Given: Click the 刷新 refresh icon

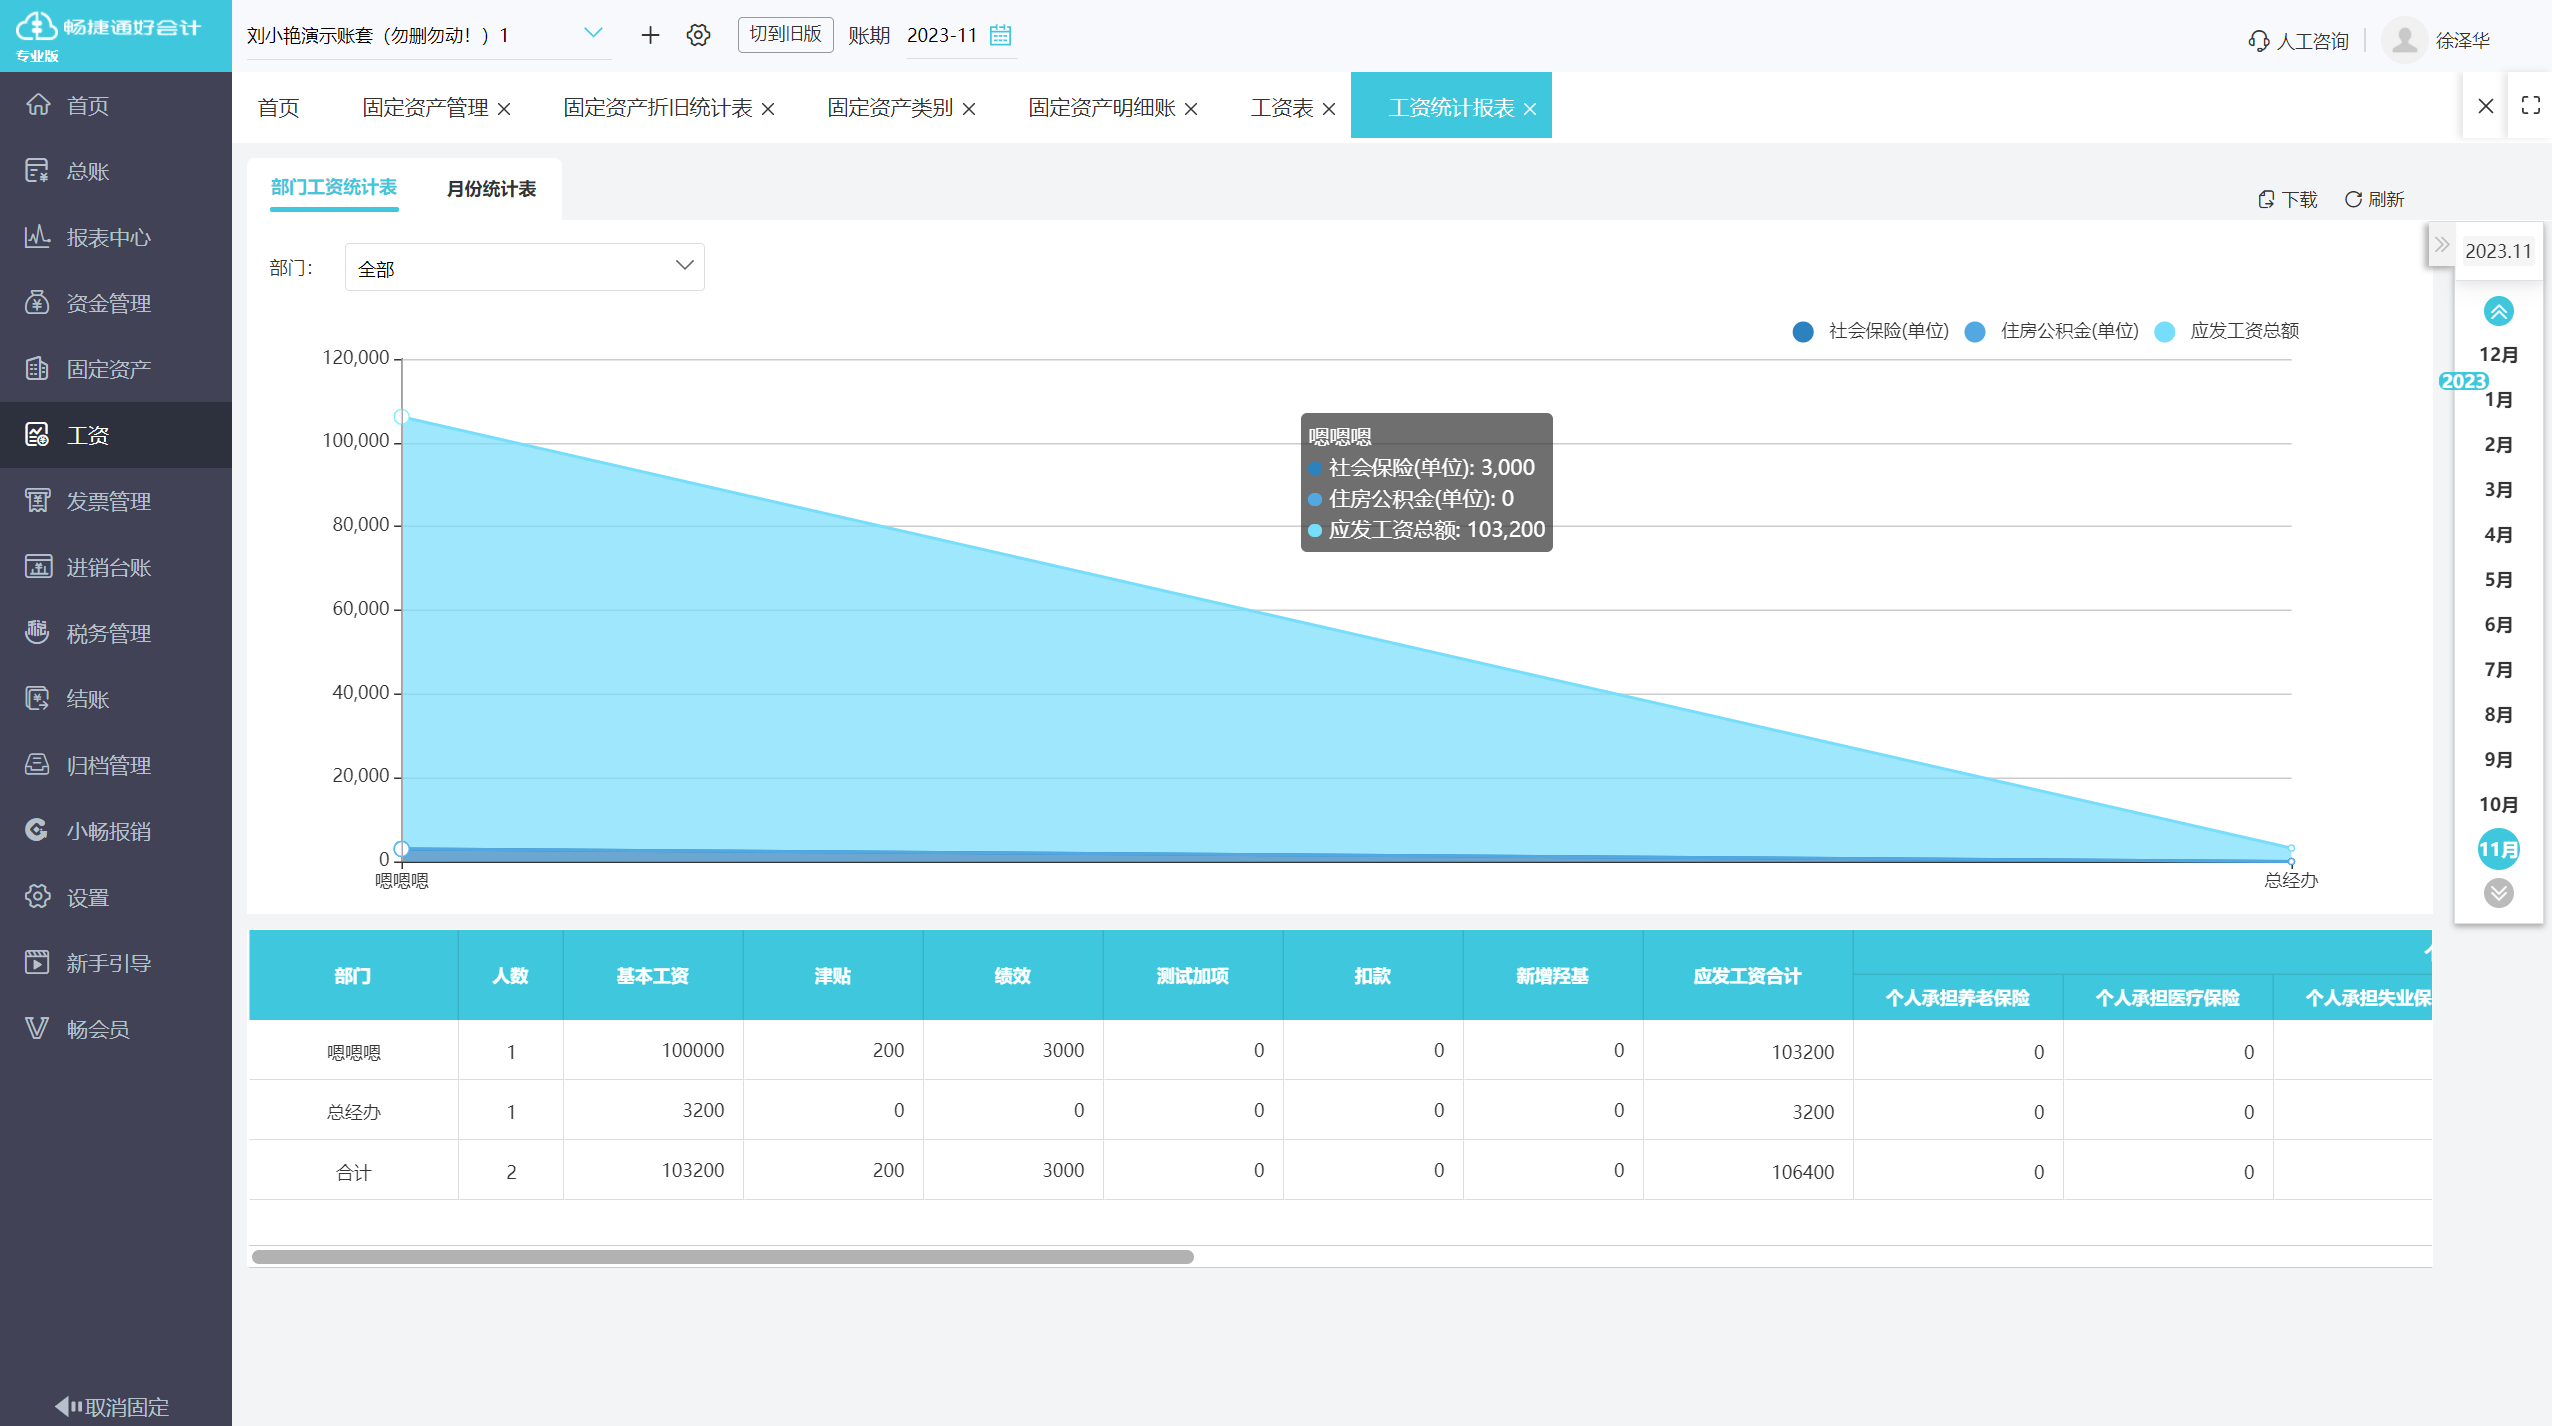Looking at the screenshot, I should tap(2354, 198).
